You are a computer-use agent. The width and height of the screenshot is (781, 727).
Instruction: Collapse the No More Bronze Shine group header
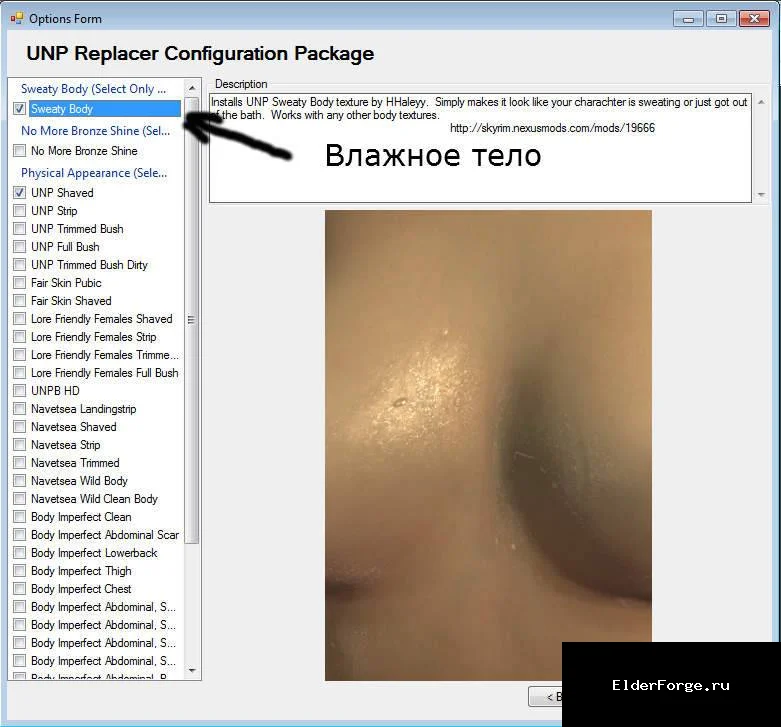[x=95, y=131]
